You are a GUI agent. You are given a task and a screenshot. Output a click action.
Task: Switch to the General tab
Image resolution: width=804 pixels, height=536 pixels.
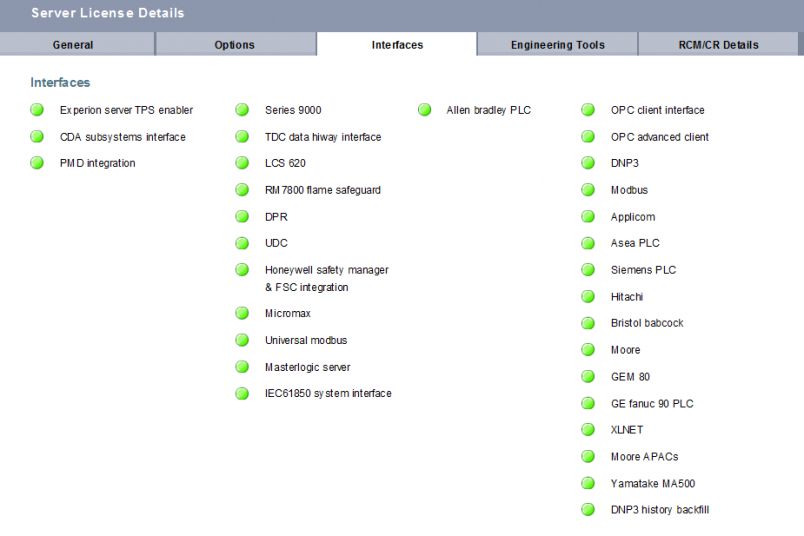click(x=73, y=45)
